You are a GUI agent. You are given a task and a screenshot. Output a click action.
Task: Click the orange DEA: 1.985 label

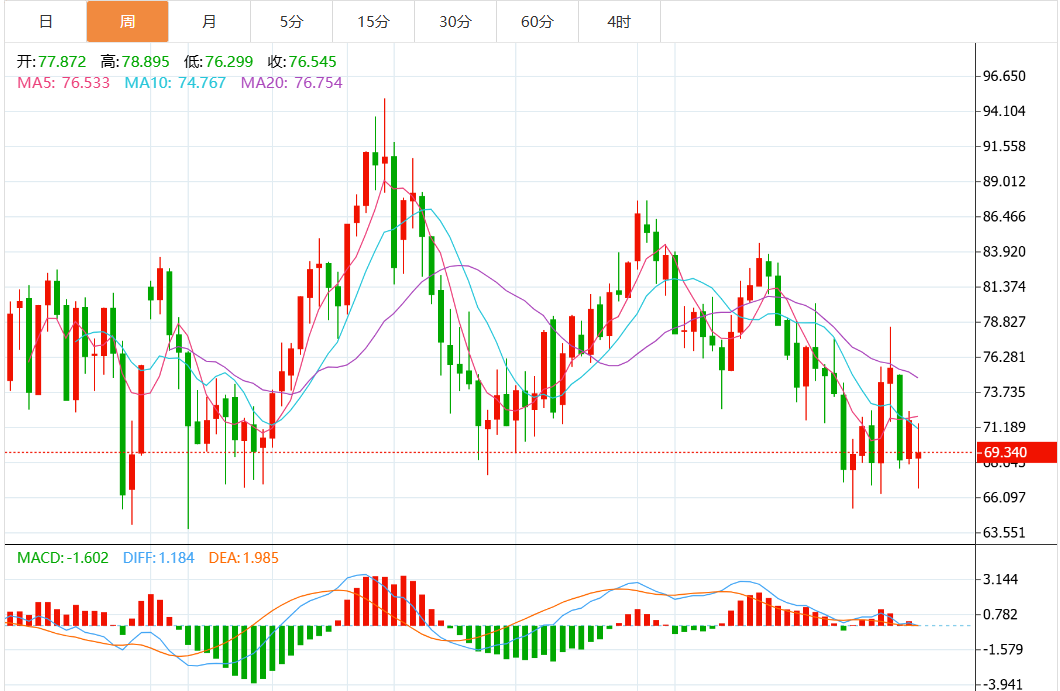pyautogui.click(x=244, y=557)
